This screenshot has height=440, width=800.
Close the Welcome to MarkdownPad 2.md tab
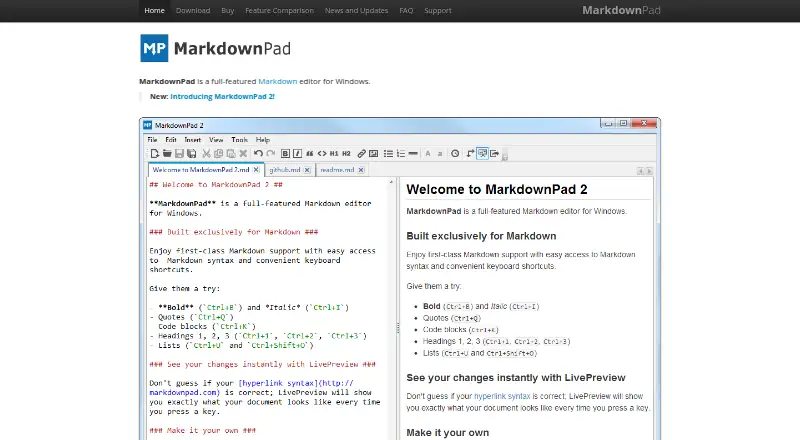256,170
